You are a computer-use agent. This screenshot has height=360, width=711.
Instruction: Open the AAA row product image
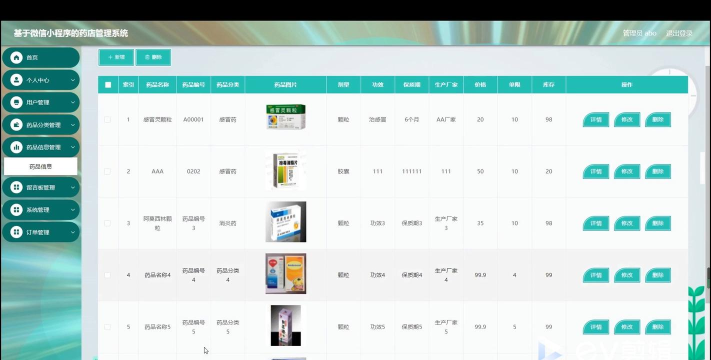point(286,170)
